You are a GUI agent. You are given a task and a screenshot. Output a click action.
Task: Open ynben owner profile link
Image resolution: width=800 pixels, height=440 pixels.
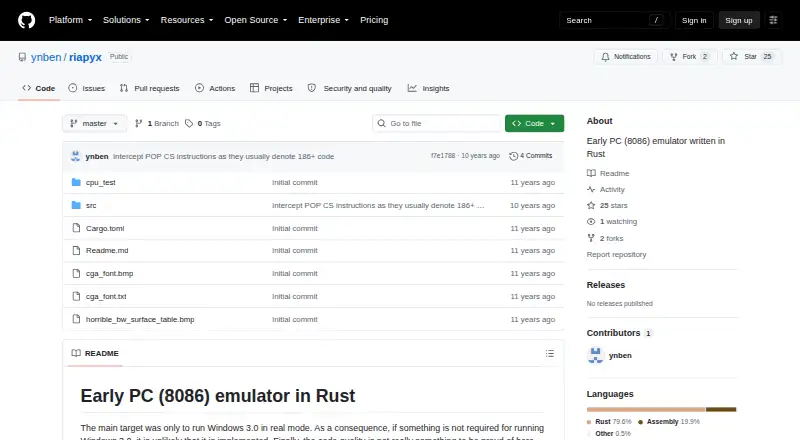pos(46,57)
